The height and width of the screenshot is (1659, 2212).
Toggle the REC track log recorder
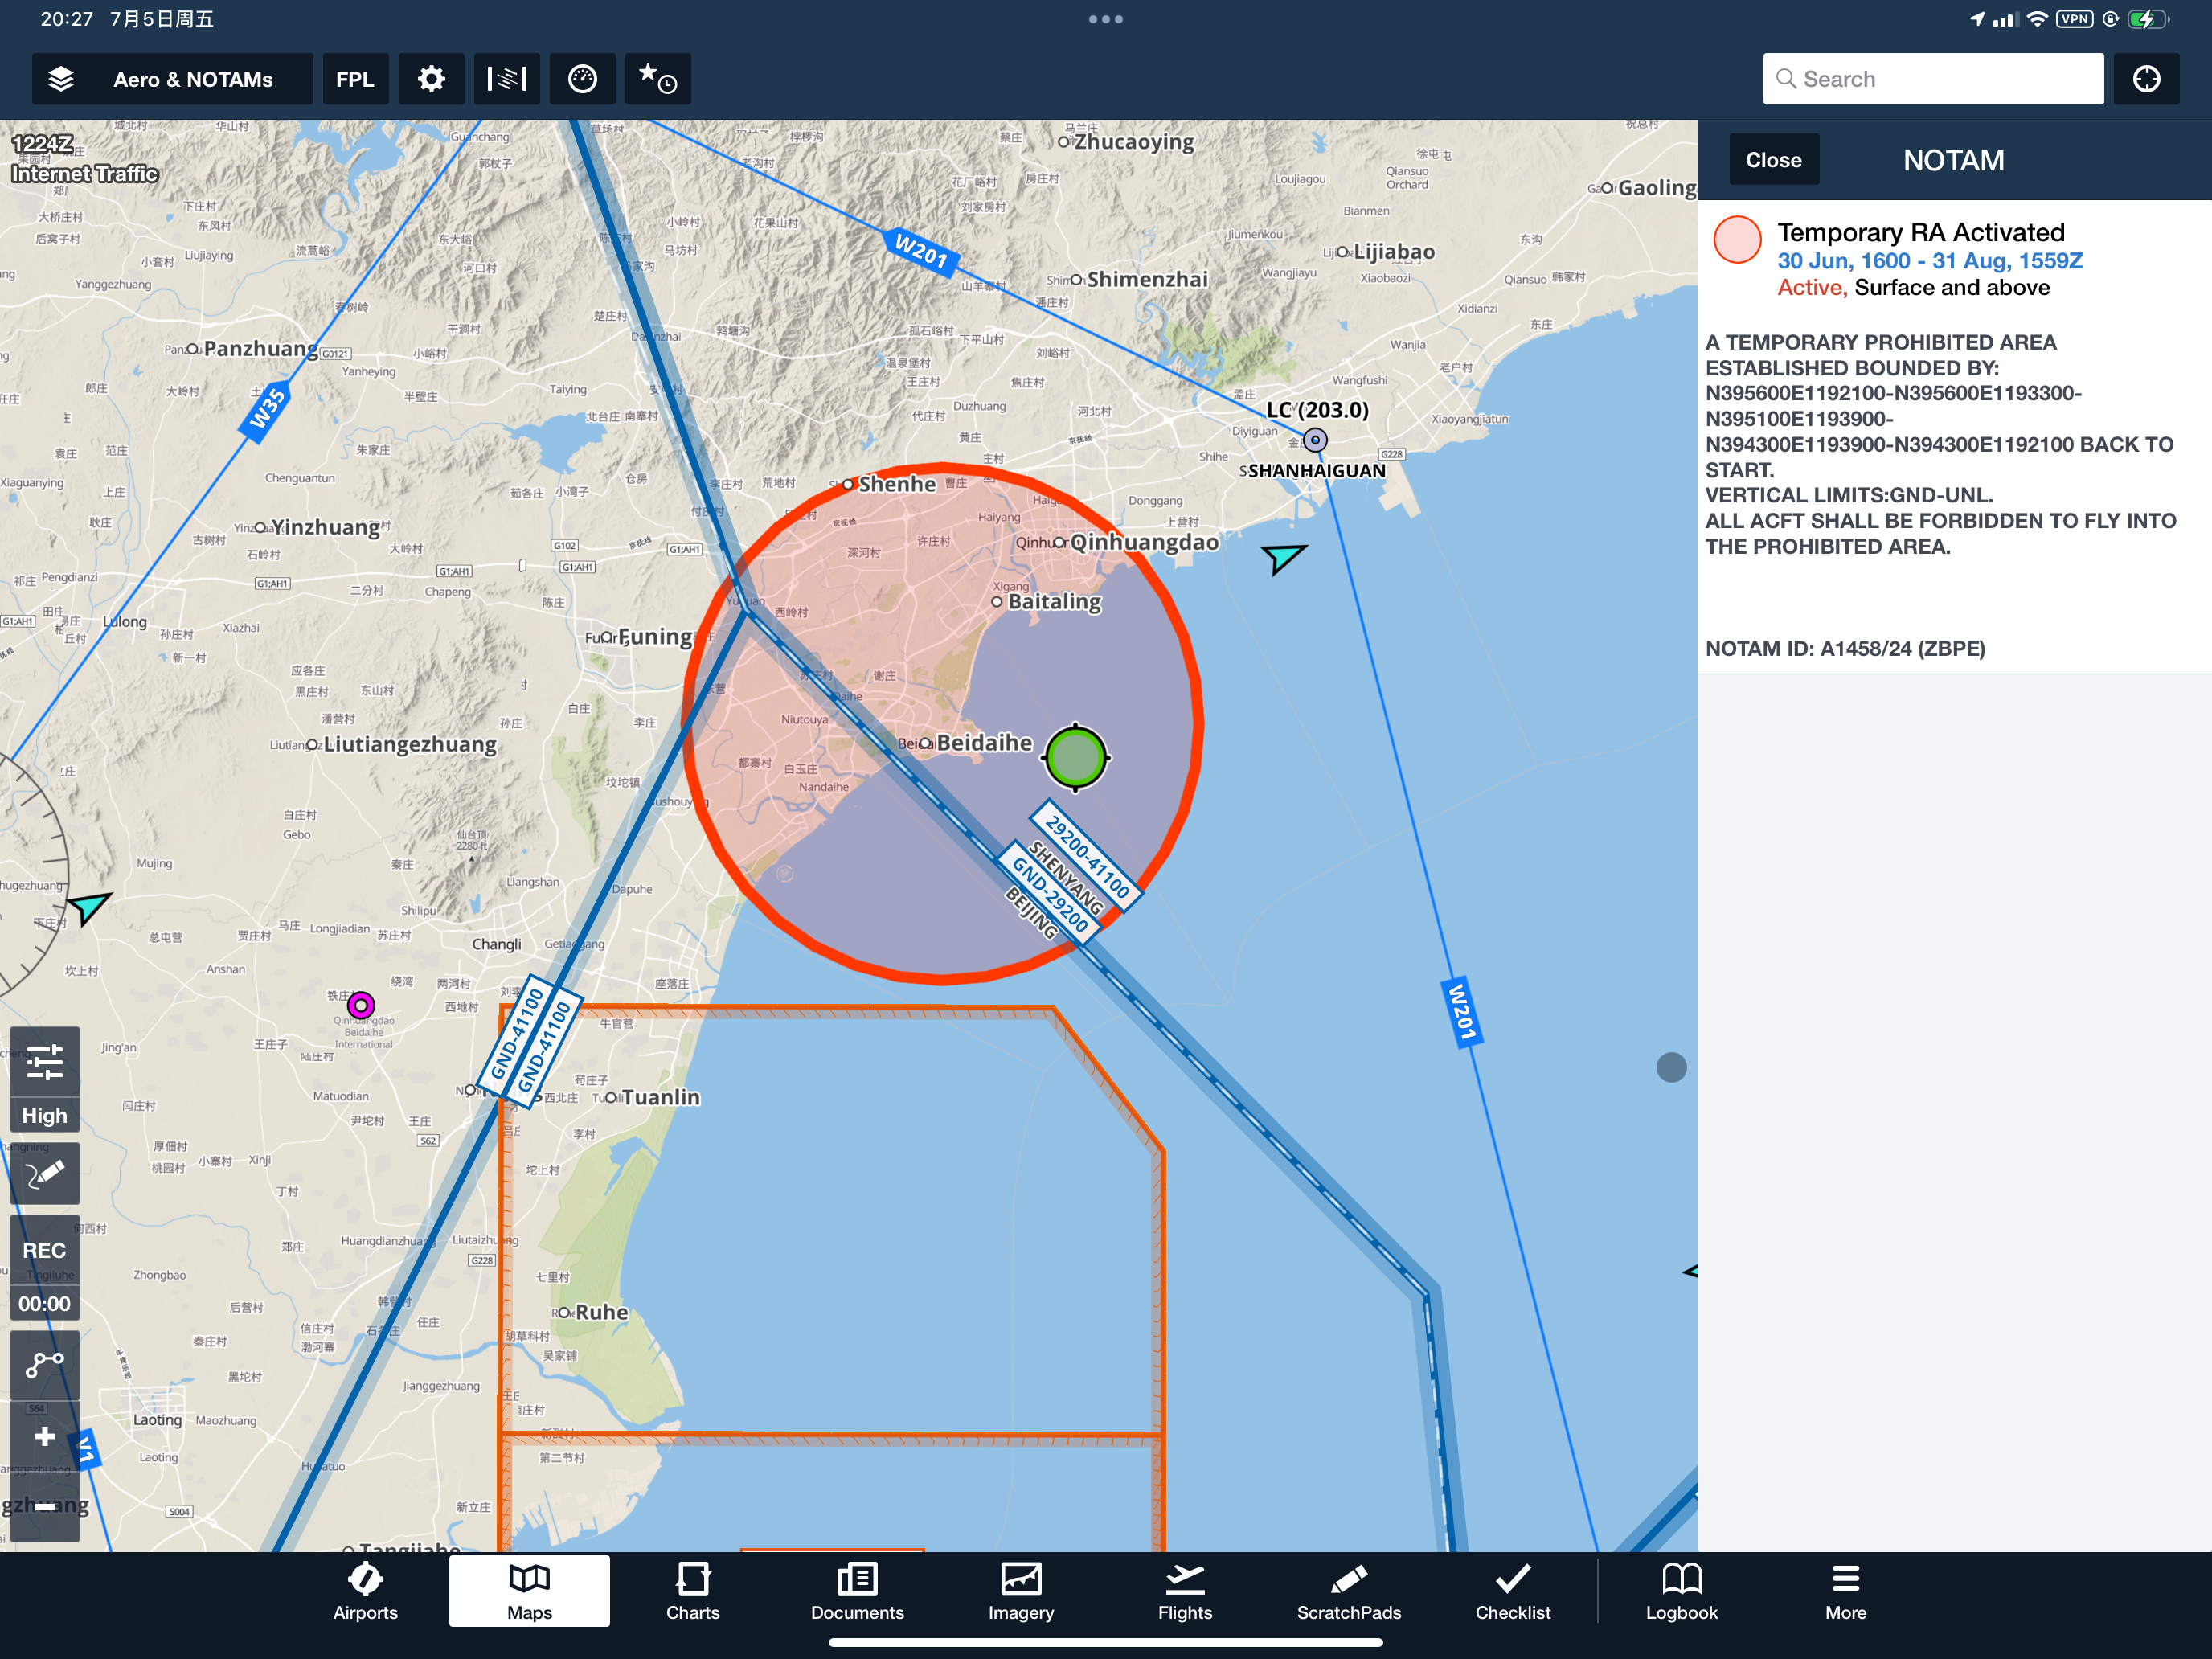pyautogui.click(x=45, y=1250)
